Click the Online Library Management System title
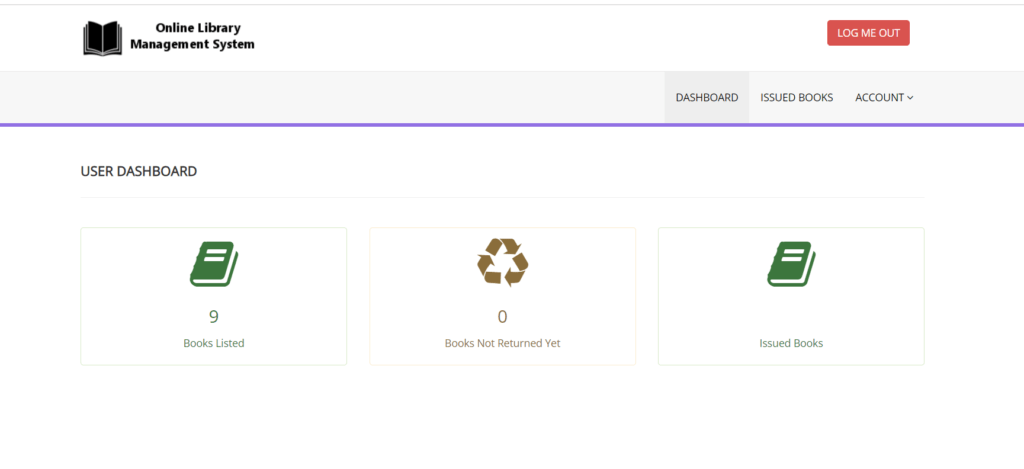Image resolution: width=1024 pixels, height=469 pixels. click(192, 36)
